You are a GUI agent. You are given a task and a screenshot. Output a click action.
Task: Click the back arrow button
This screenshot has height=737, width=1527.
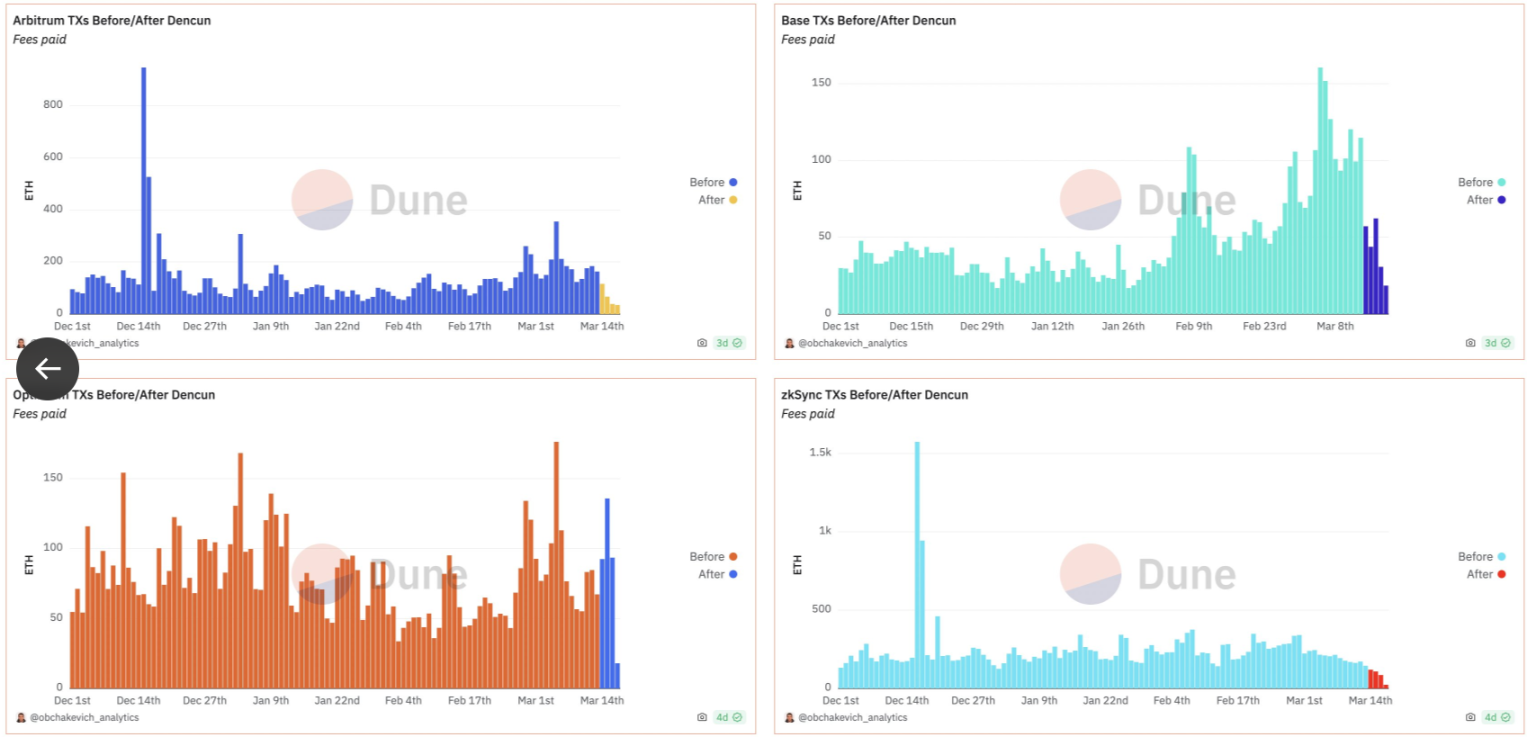[x=48, y=369]
